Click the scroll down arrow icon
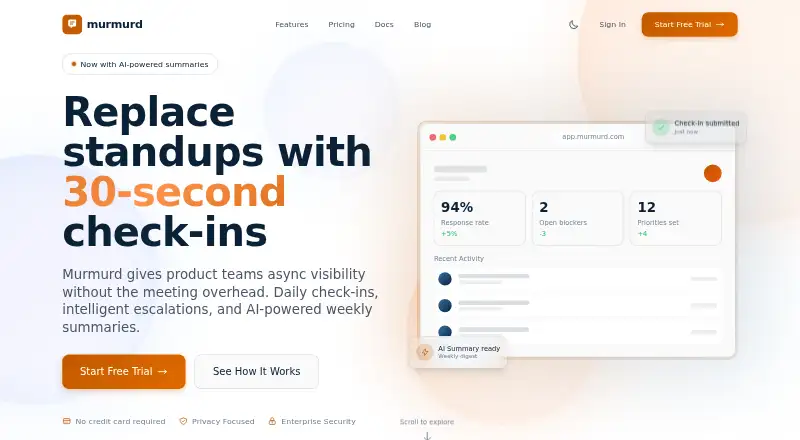 [428, 436]
